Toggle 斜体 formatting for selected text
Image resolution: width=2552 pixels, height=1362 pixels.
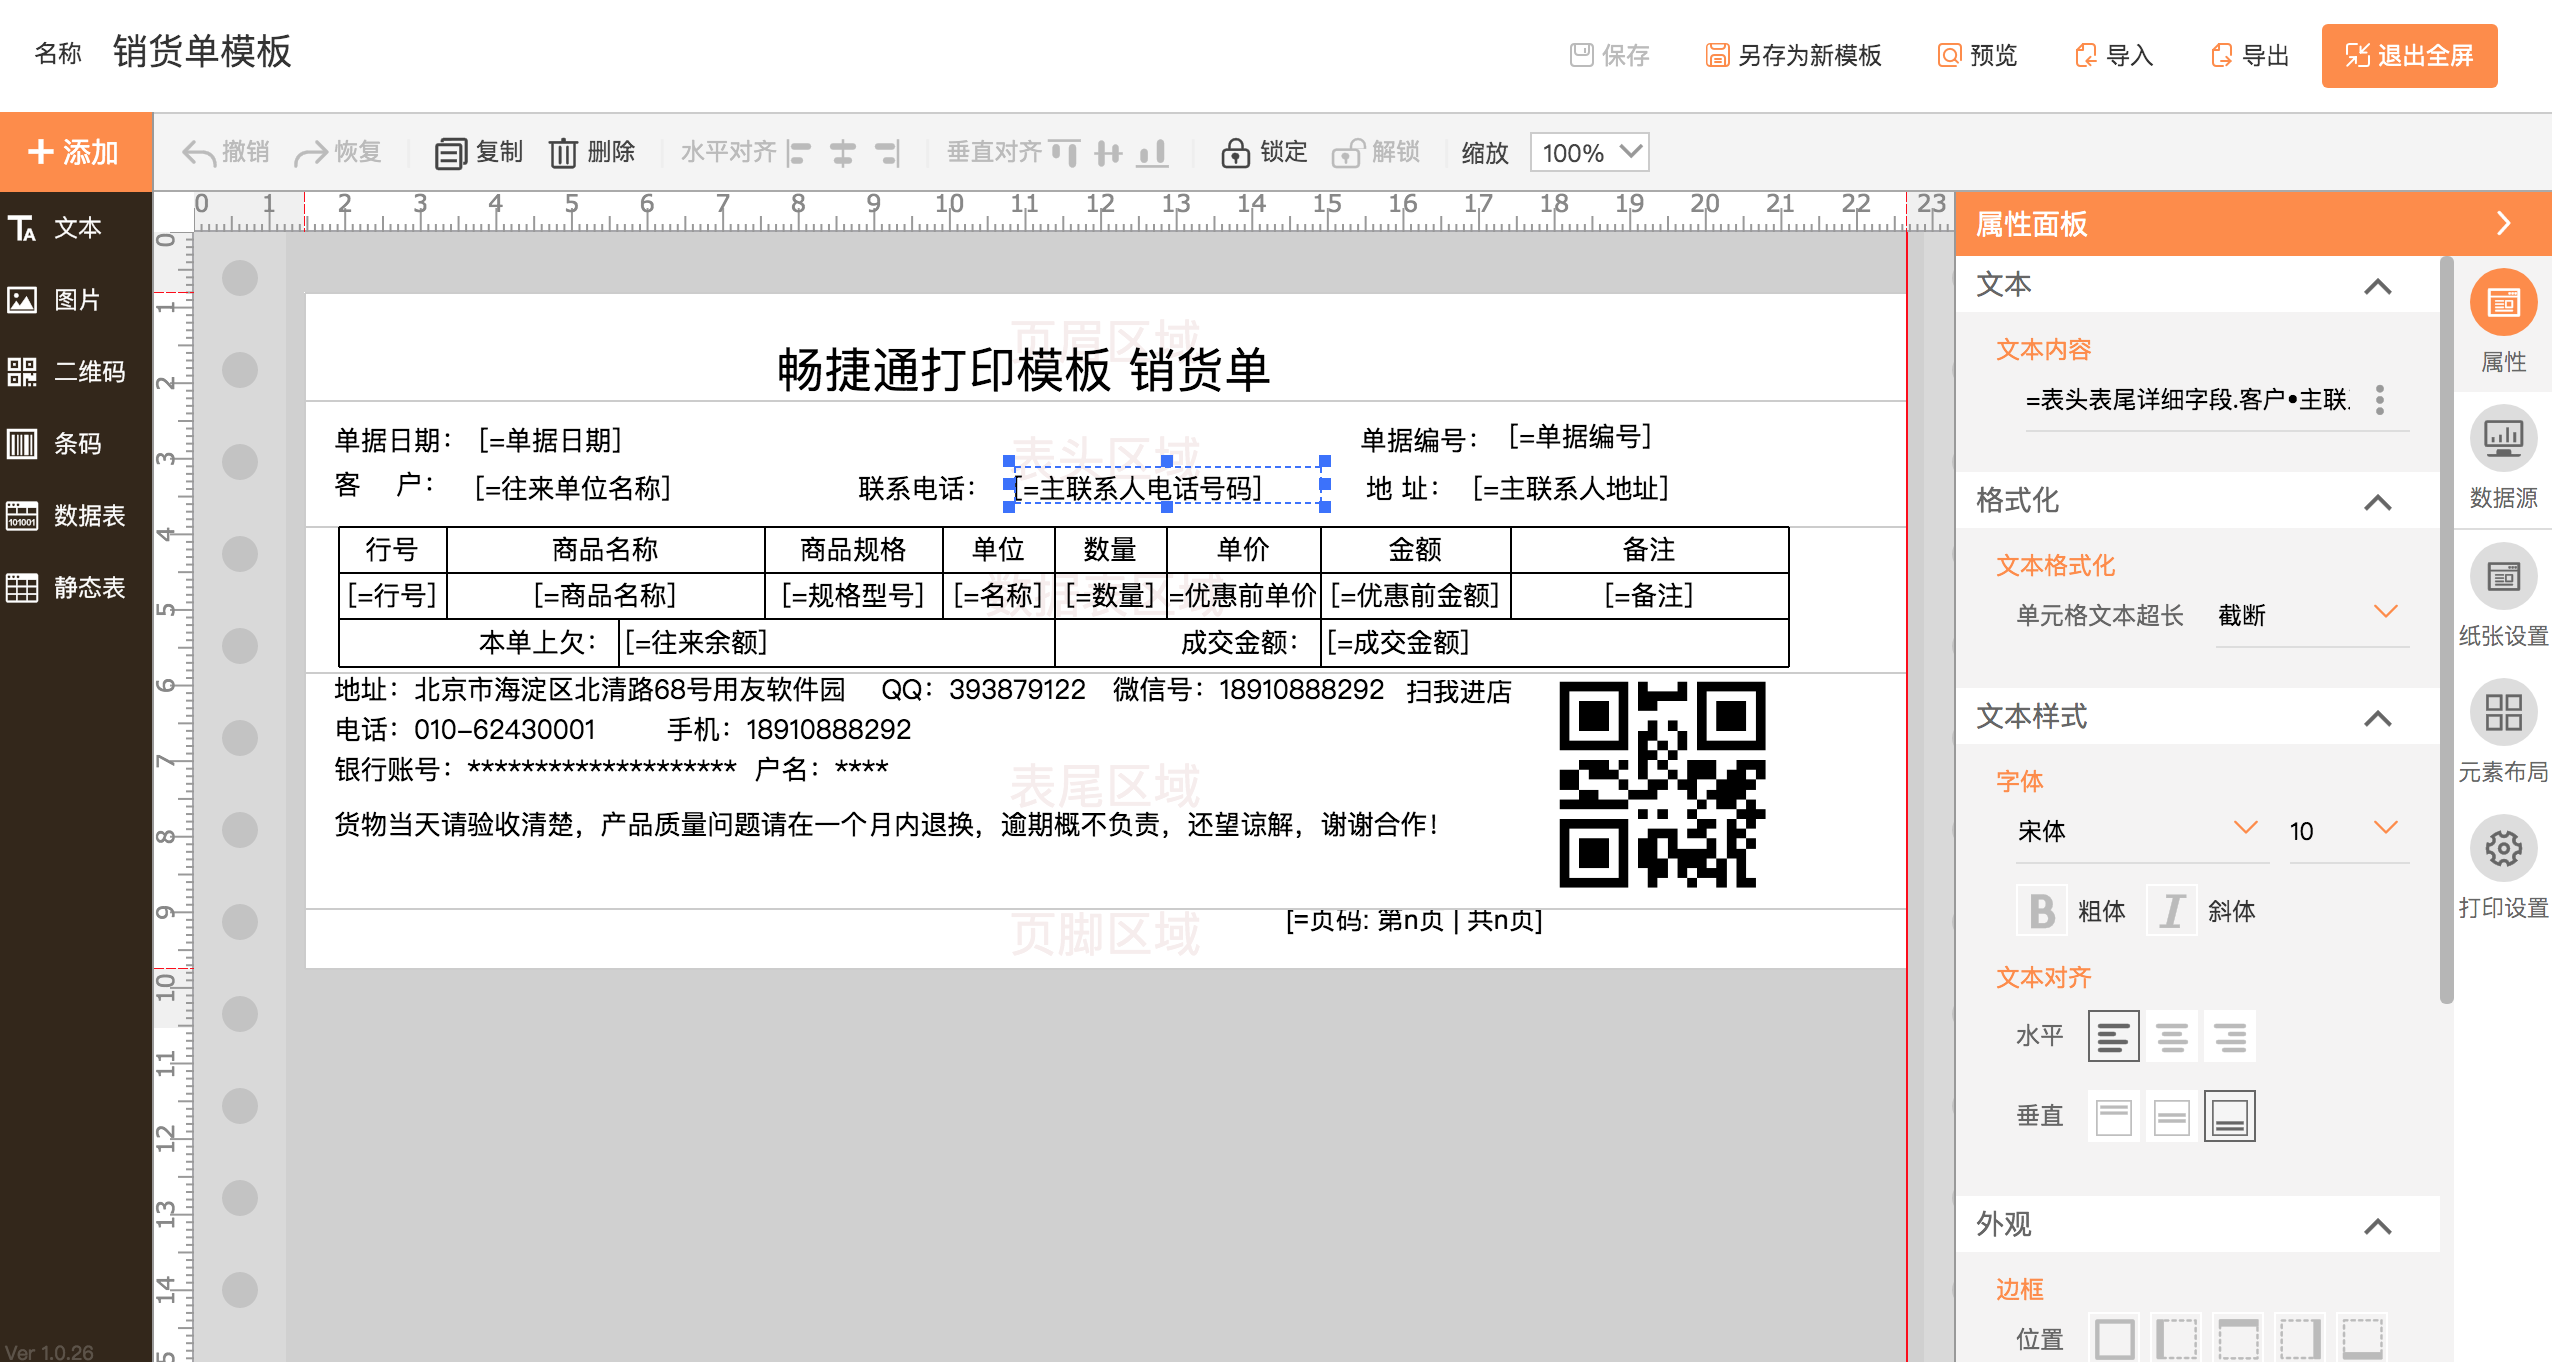coord(2165,910)
